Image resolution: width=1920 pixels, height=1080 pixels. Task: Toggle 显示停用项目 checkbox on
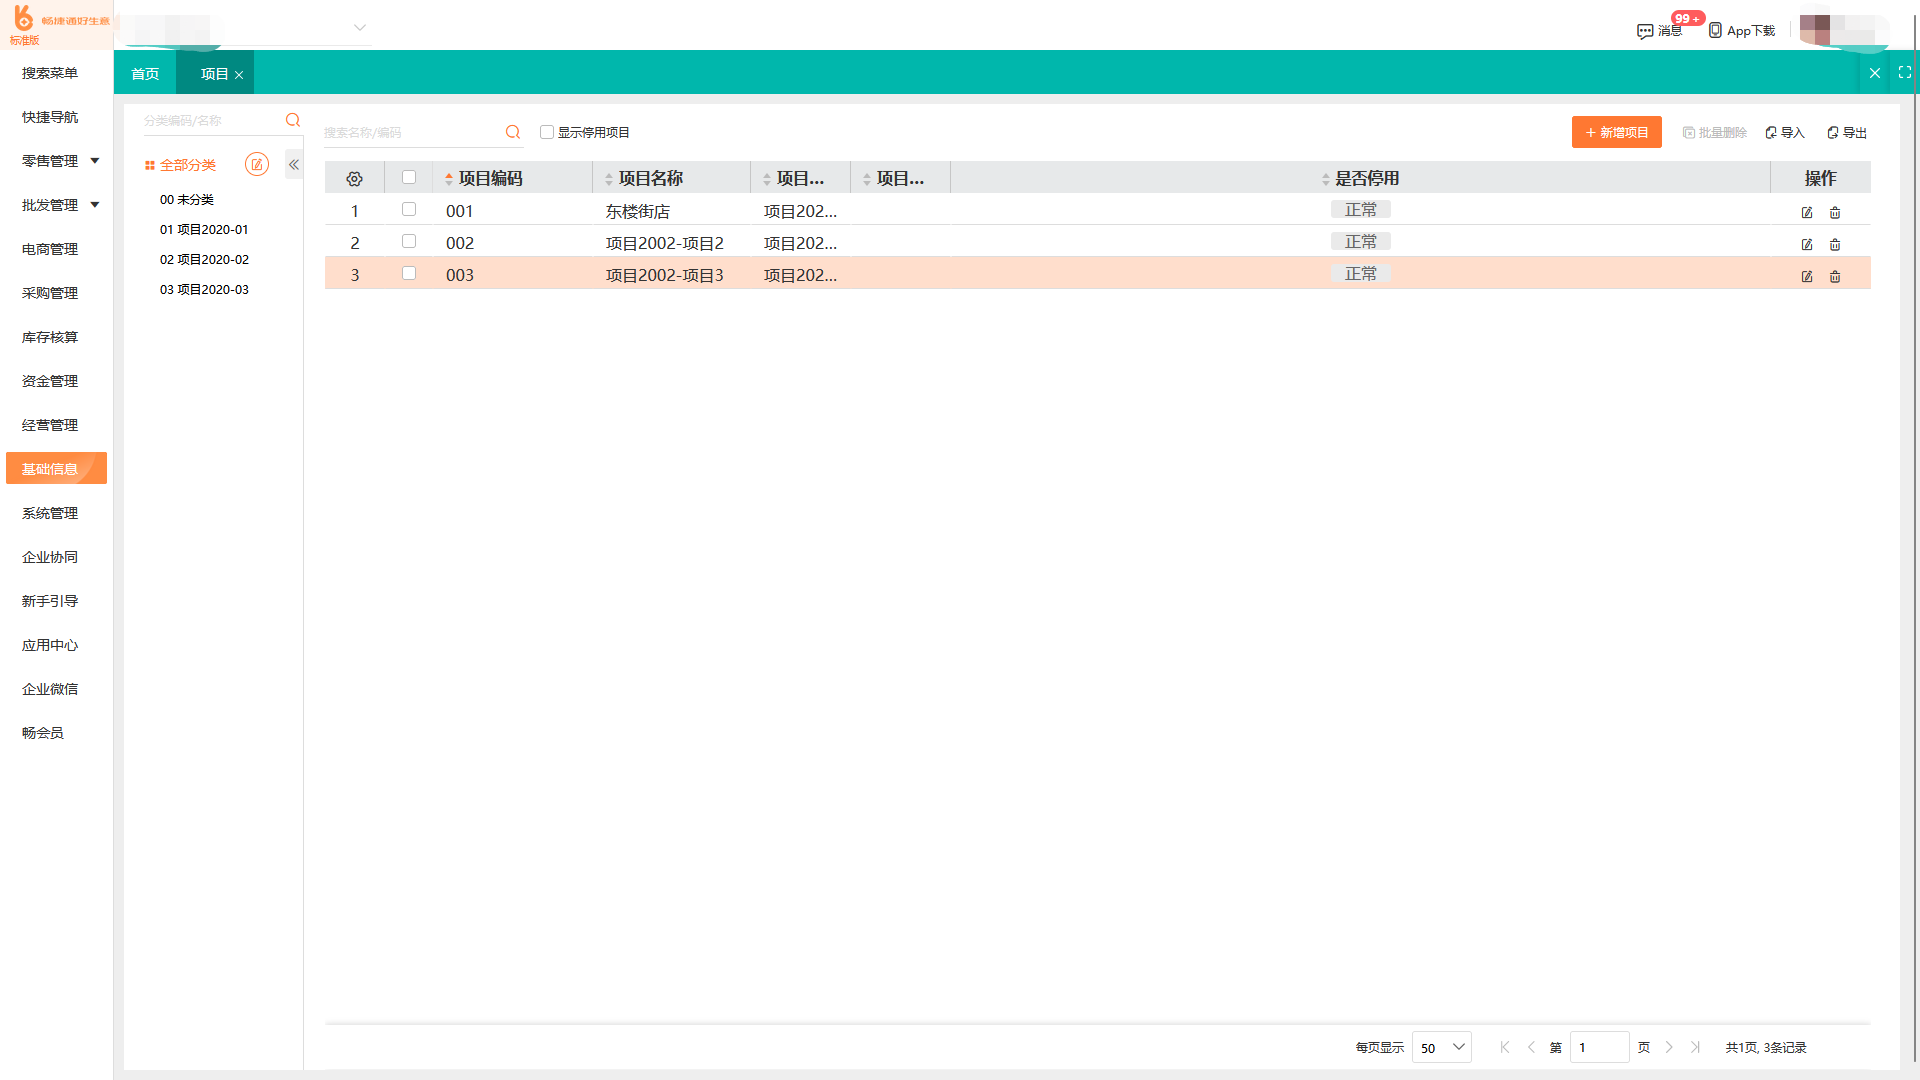point(545,132)
